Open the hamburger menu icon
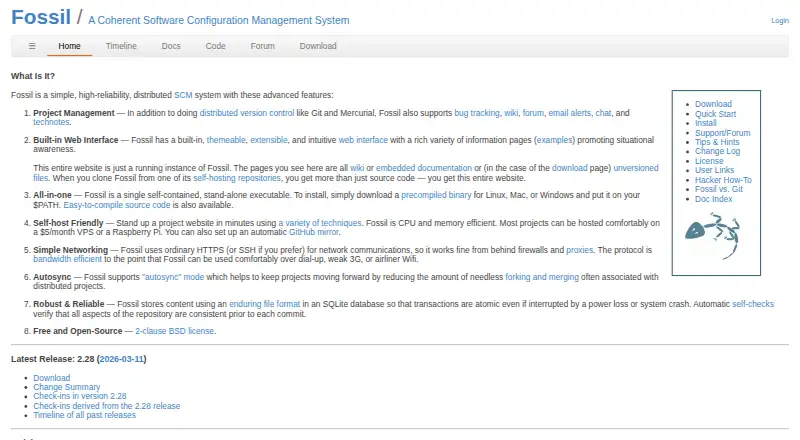 (x=32, y=46)
